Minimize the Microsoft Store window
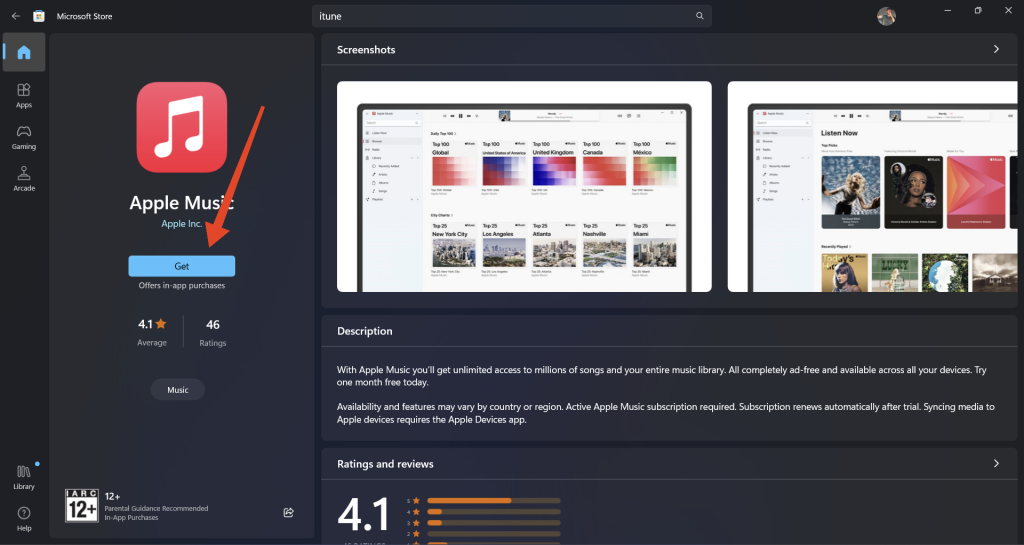The image size is (1024, 545). [x=948, y=10]
